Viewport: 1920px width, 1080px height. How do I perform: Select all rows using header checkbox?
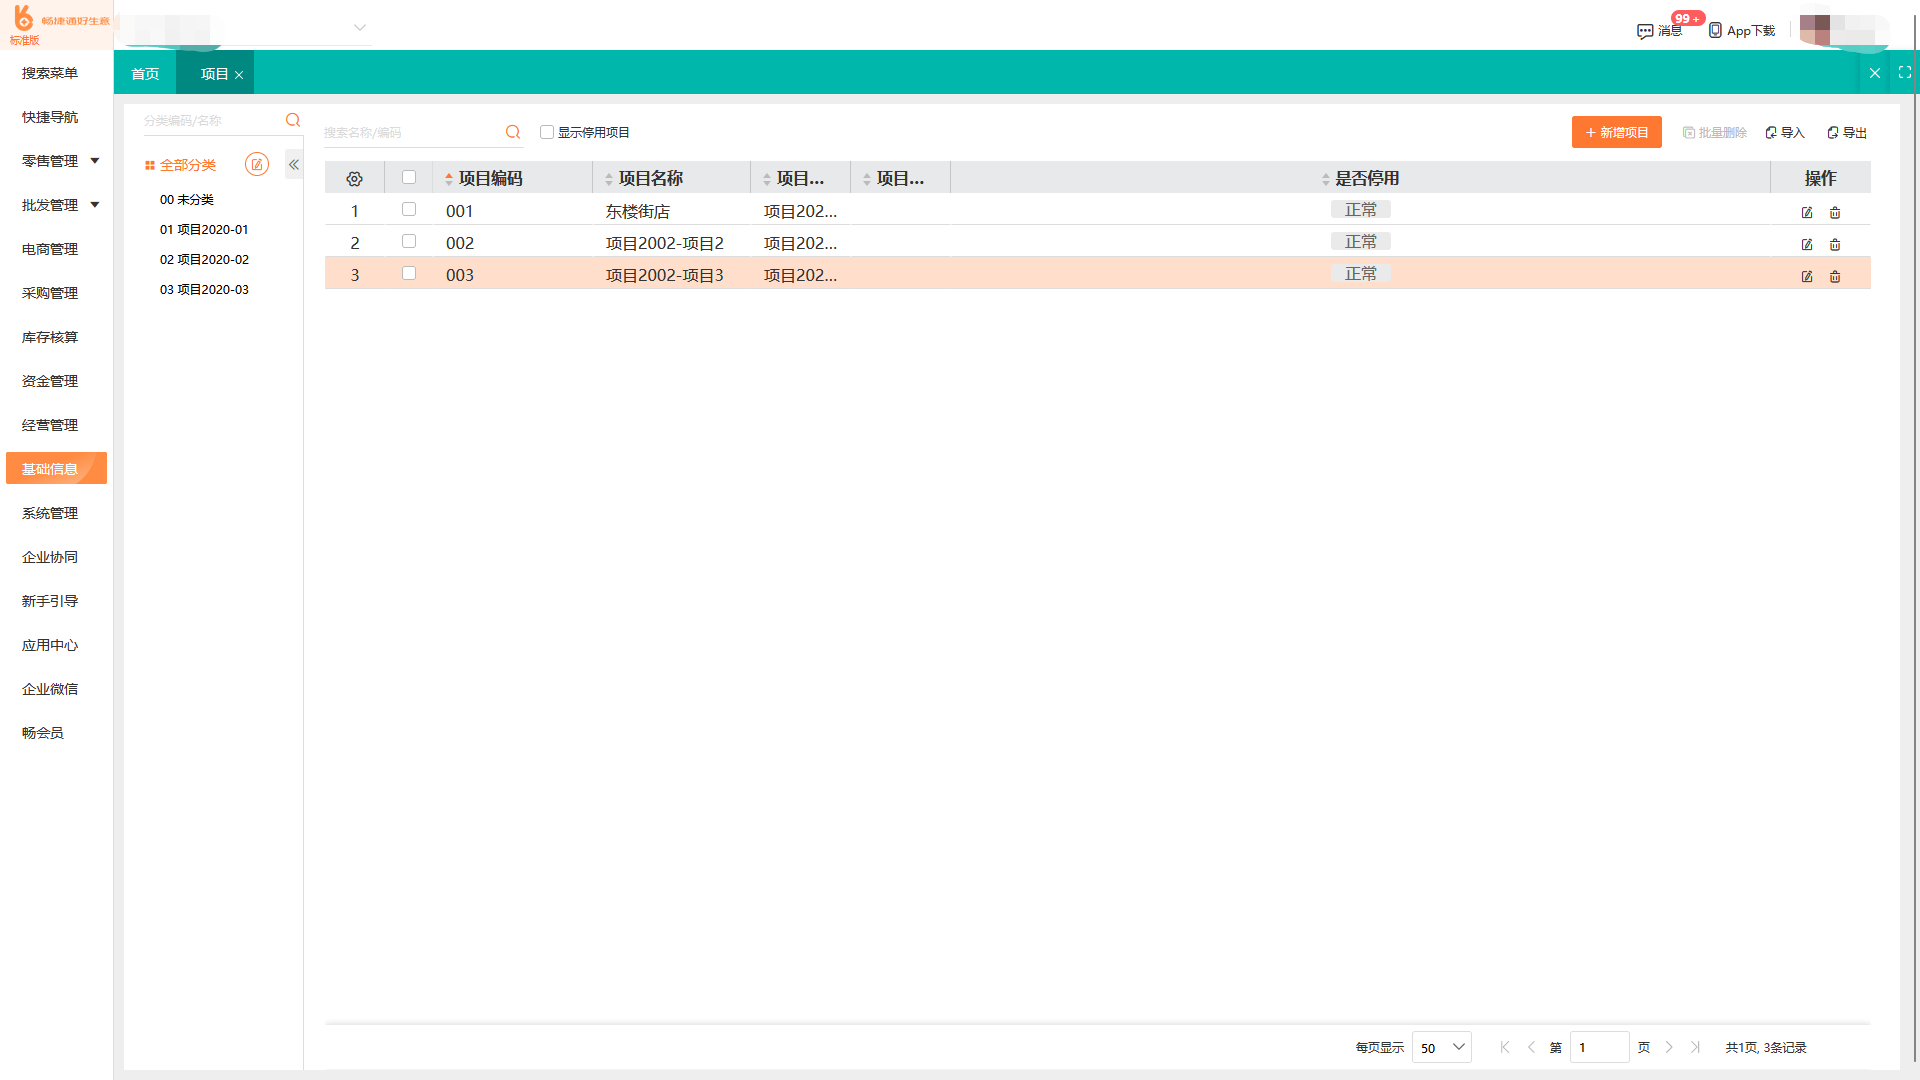(x=409, y=178)
